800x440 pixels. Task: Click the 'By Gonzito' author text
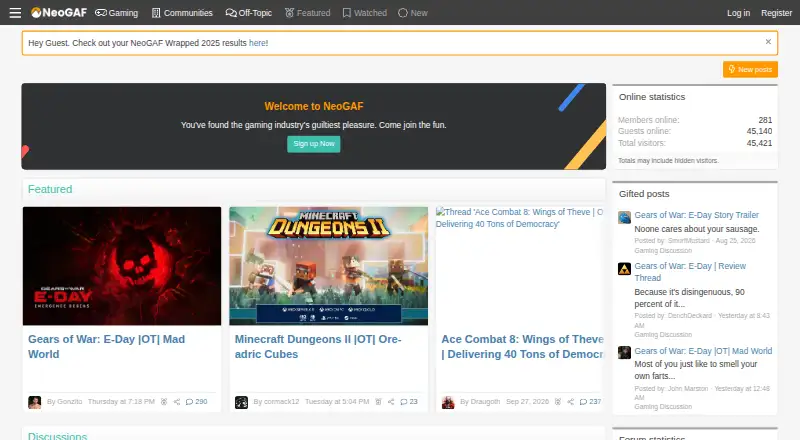pyautogui.click(x=64, y=402)
